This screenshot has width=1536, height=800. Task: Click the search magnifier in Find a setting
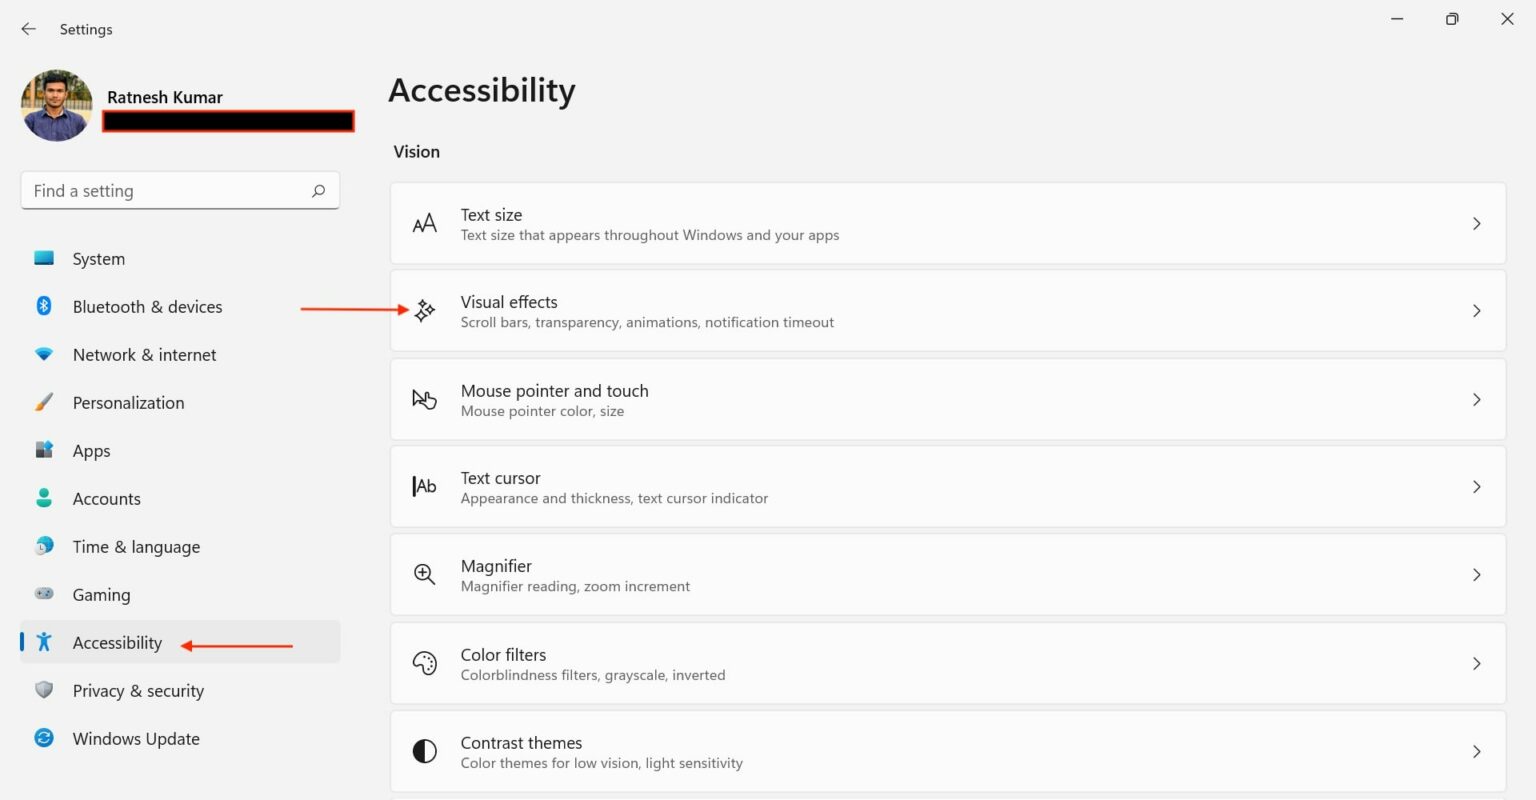coord(318,191)
